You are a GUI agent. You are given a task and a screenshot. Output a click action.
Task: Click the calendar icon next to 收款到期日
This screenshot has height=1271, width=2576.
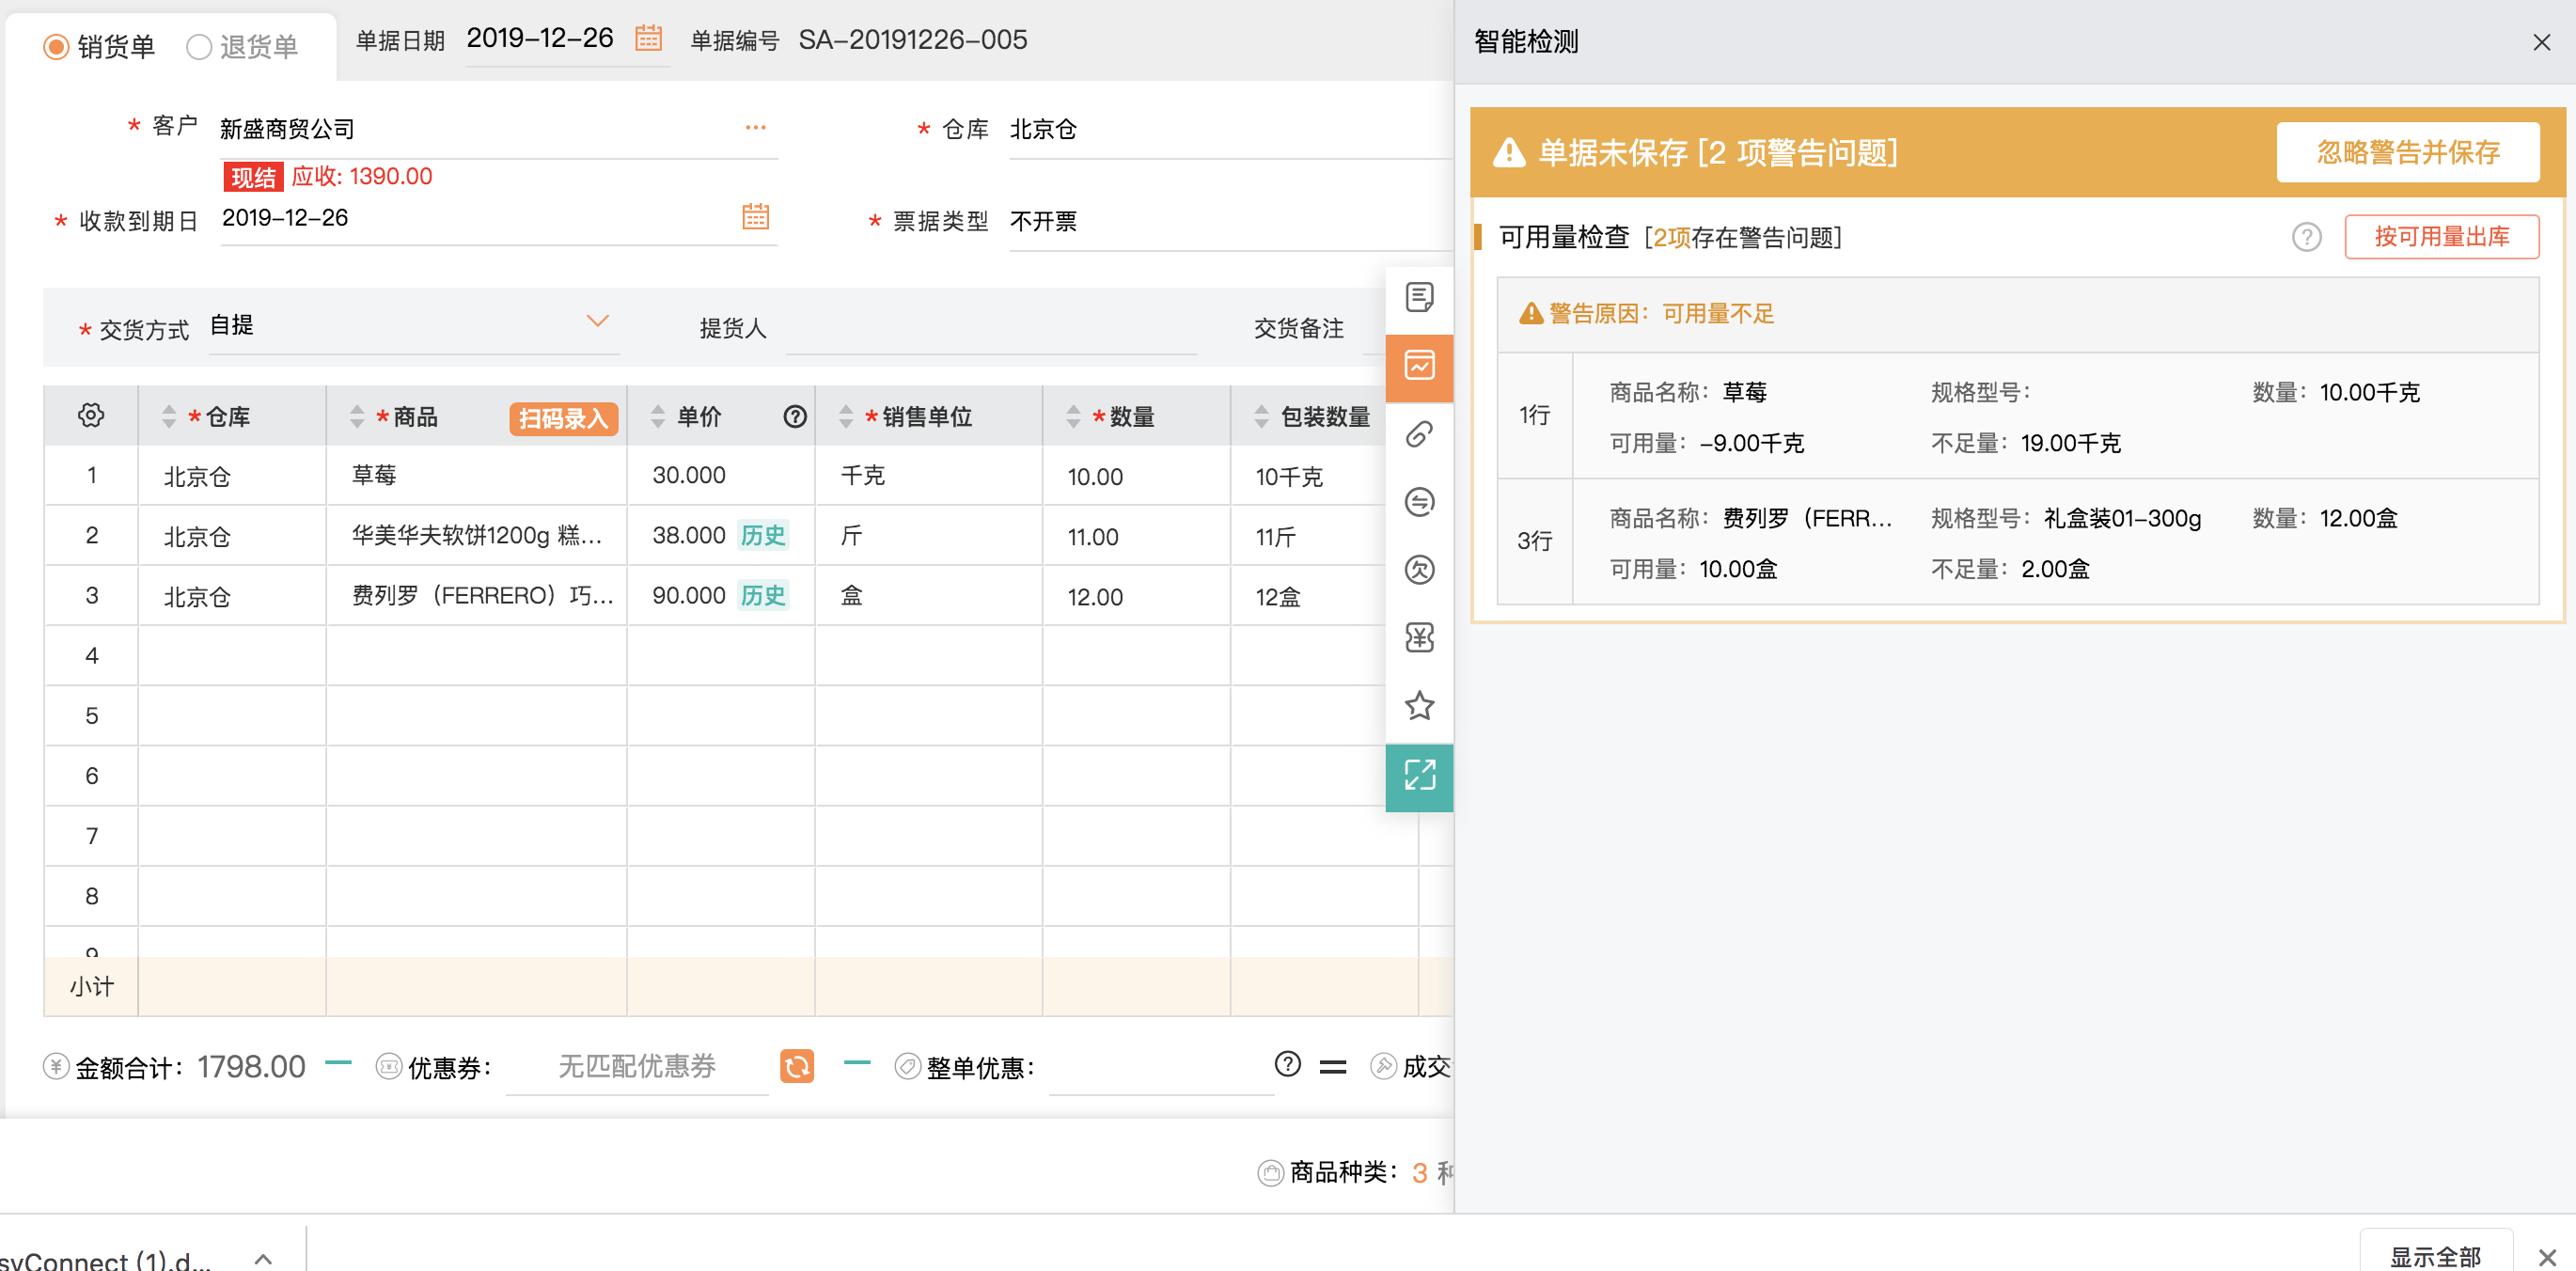(x=754, y=220)
